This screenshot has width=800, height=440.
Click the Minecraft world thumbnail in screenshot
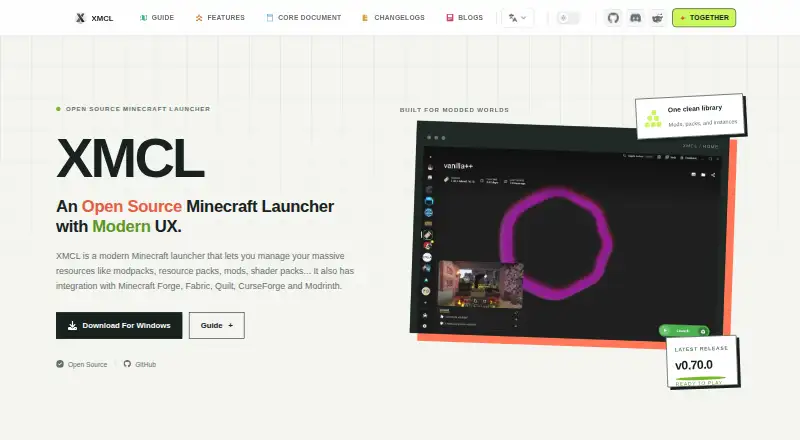[481, 285]
